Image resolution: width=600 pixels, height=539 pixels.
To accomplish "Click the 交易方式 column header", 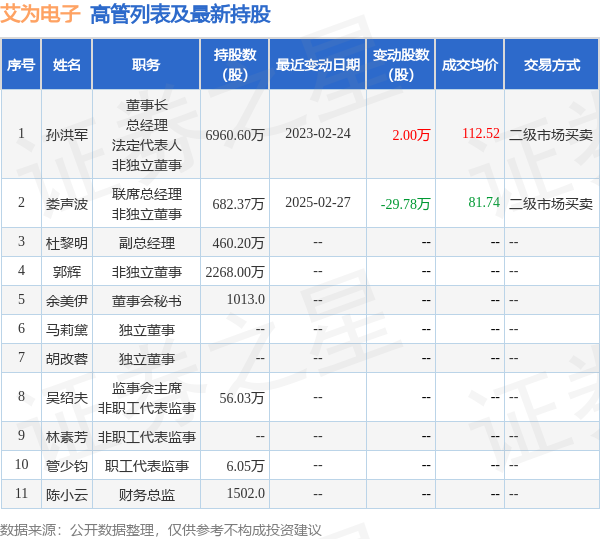I will [x=551, y=65].
